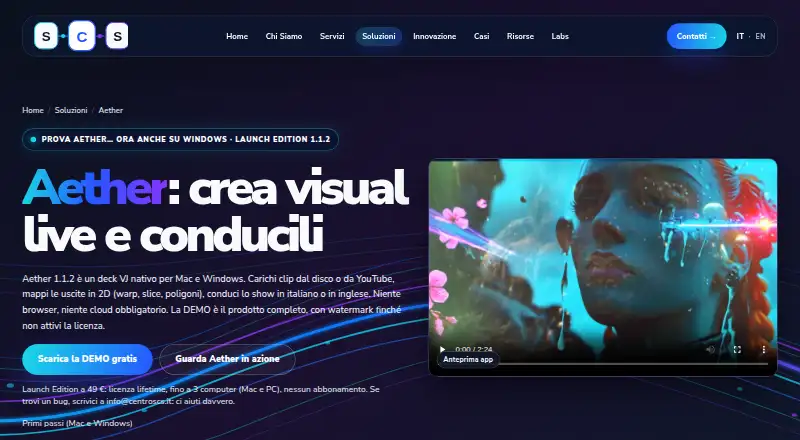
Task: Play the Aether preview video
Action: pos(442,350)
